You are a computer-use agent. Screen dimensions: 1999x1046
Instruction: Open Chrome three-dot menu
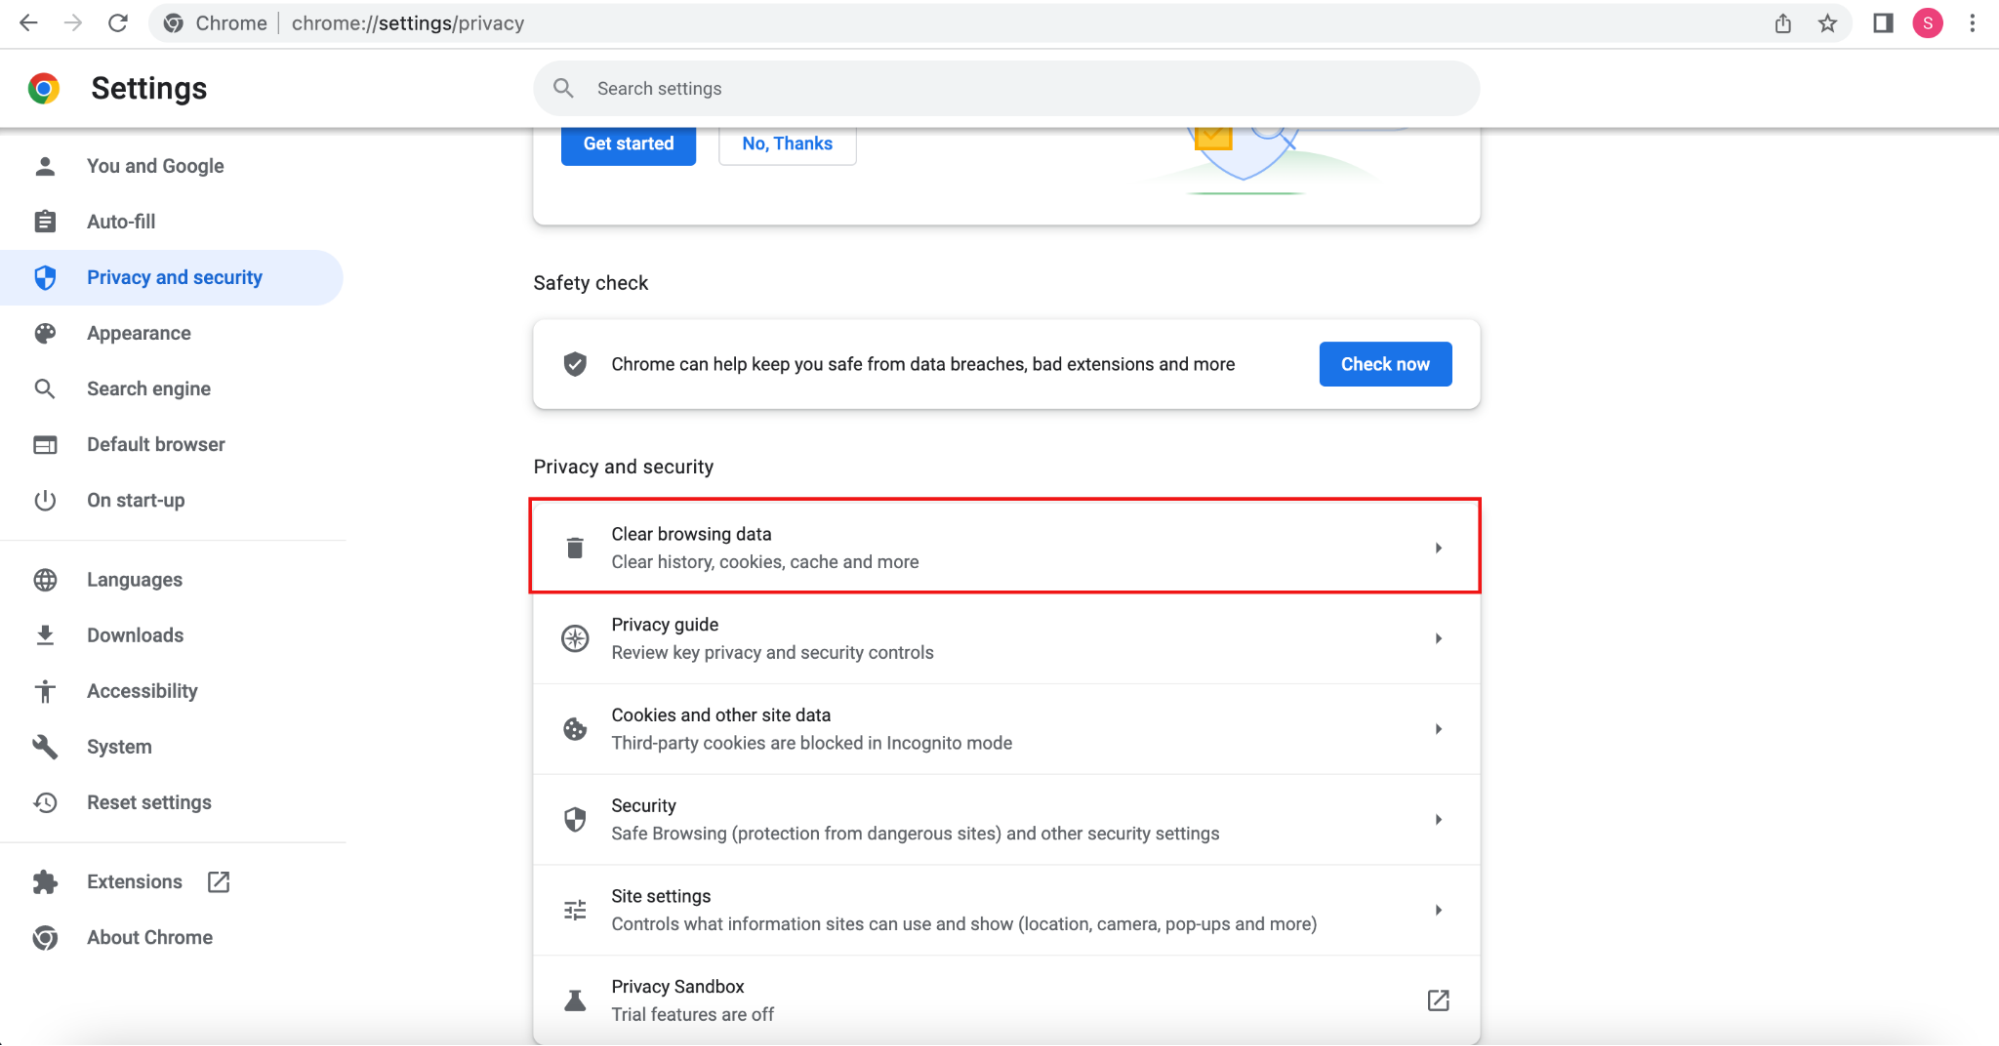pos(1972,23)
